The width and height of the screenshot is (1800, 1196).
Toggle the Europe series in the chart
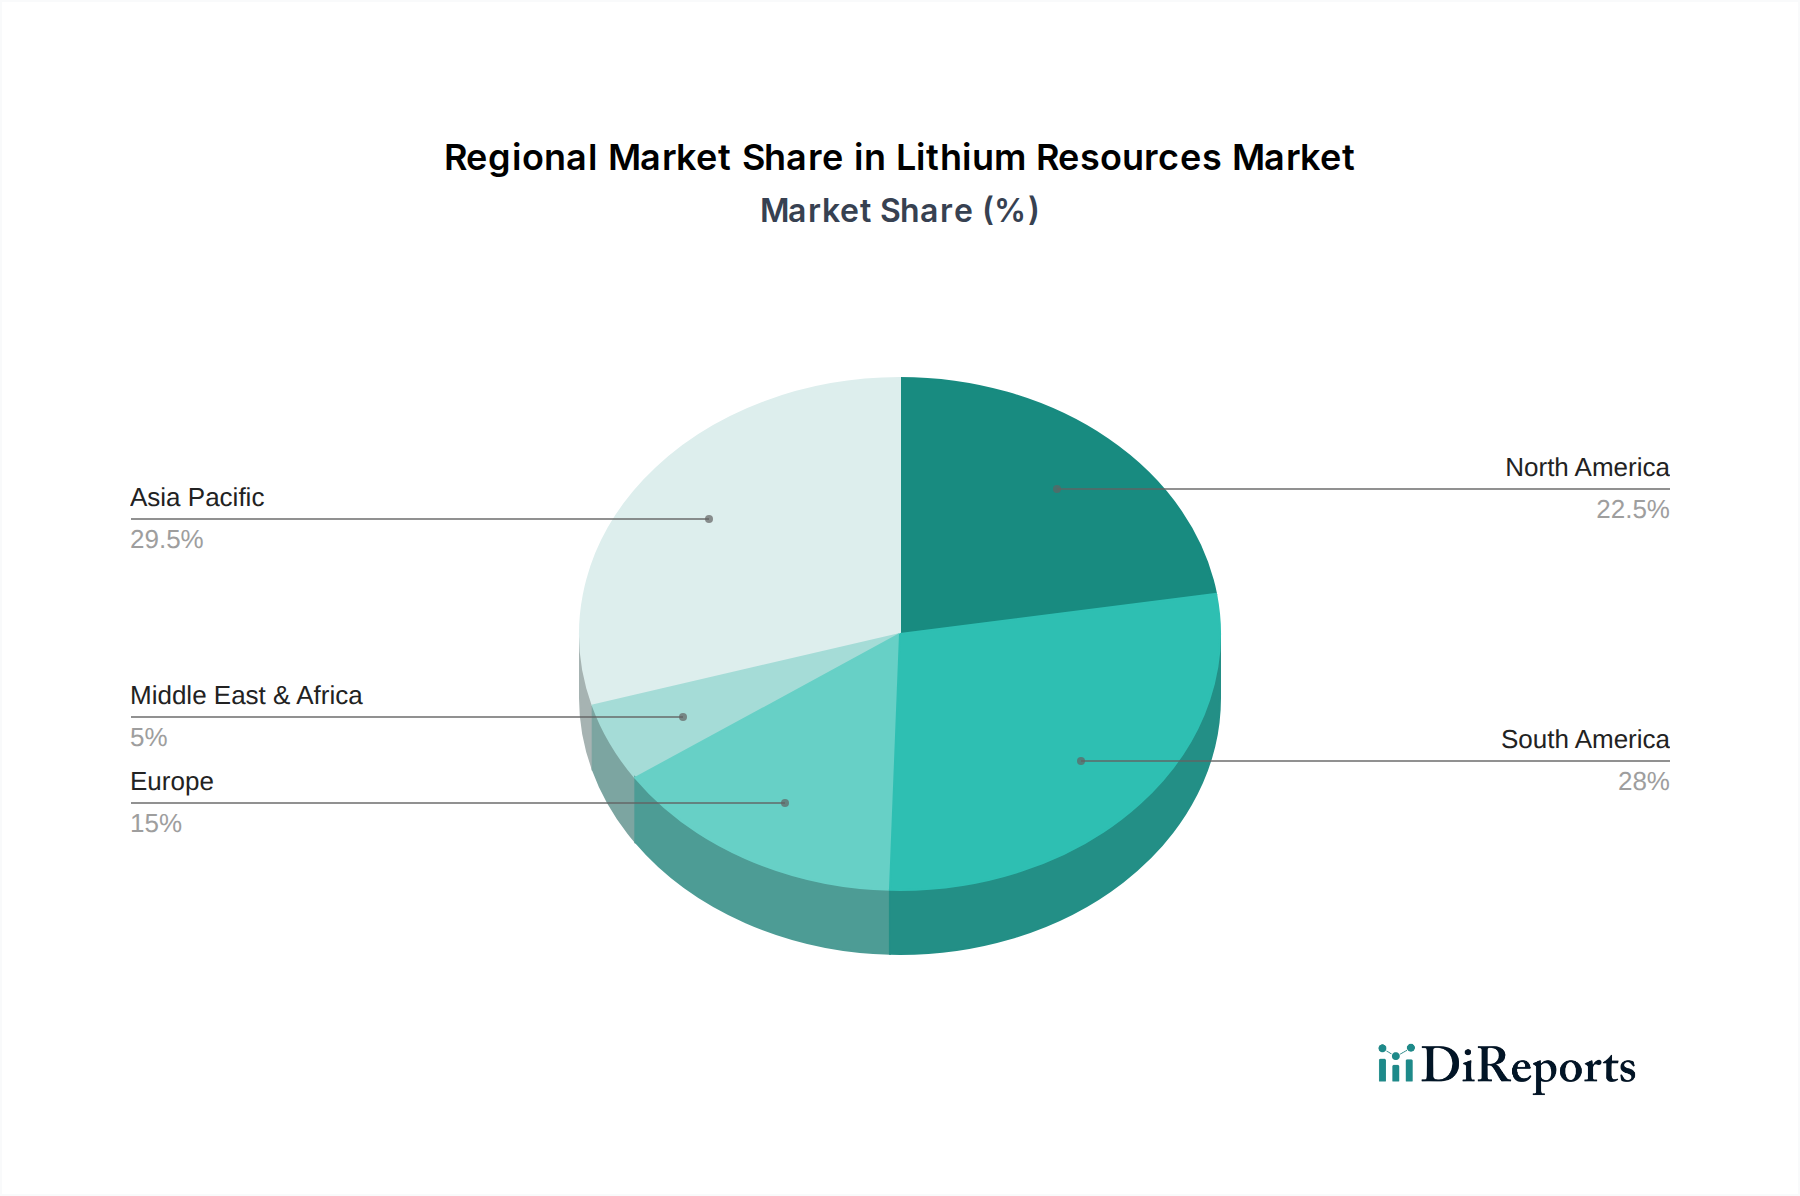pos(171,781)
